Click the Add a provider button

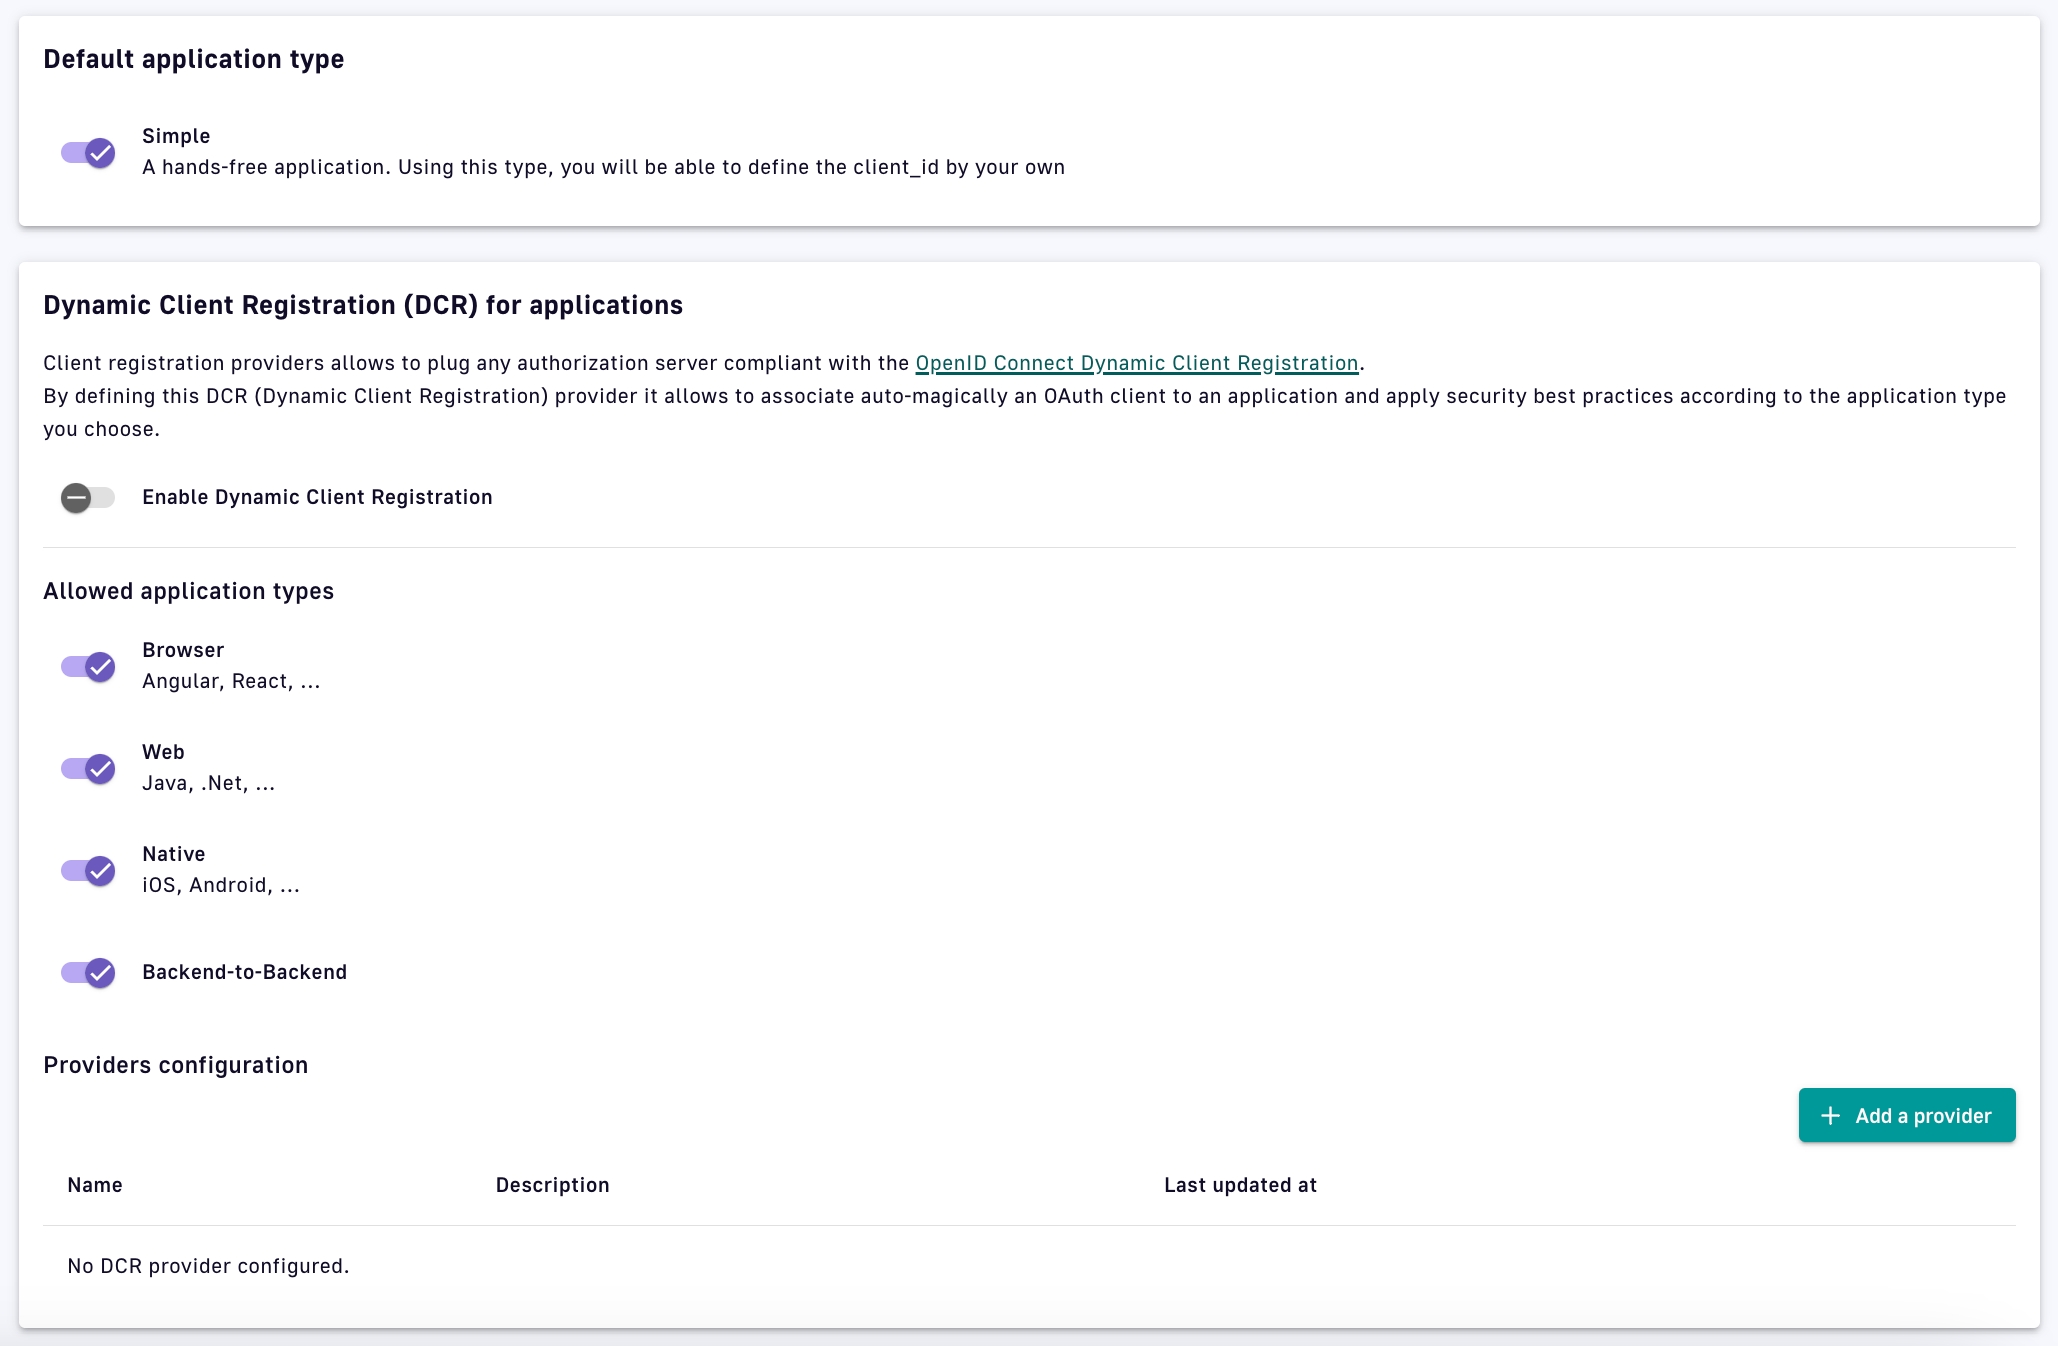(x=1906, y=1116)
